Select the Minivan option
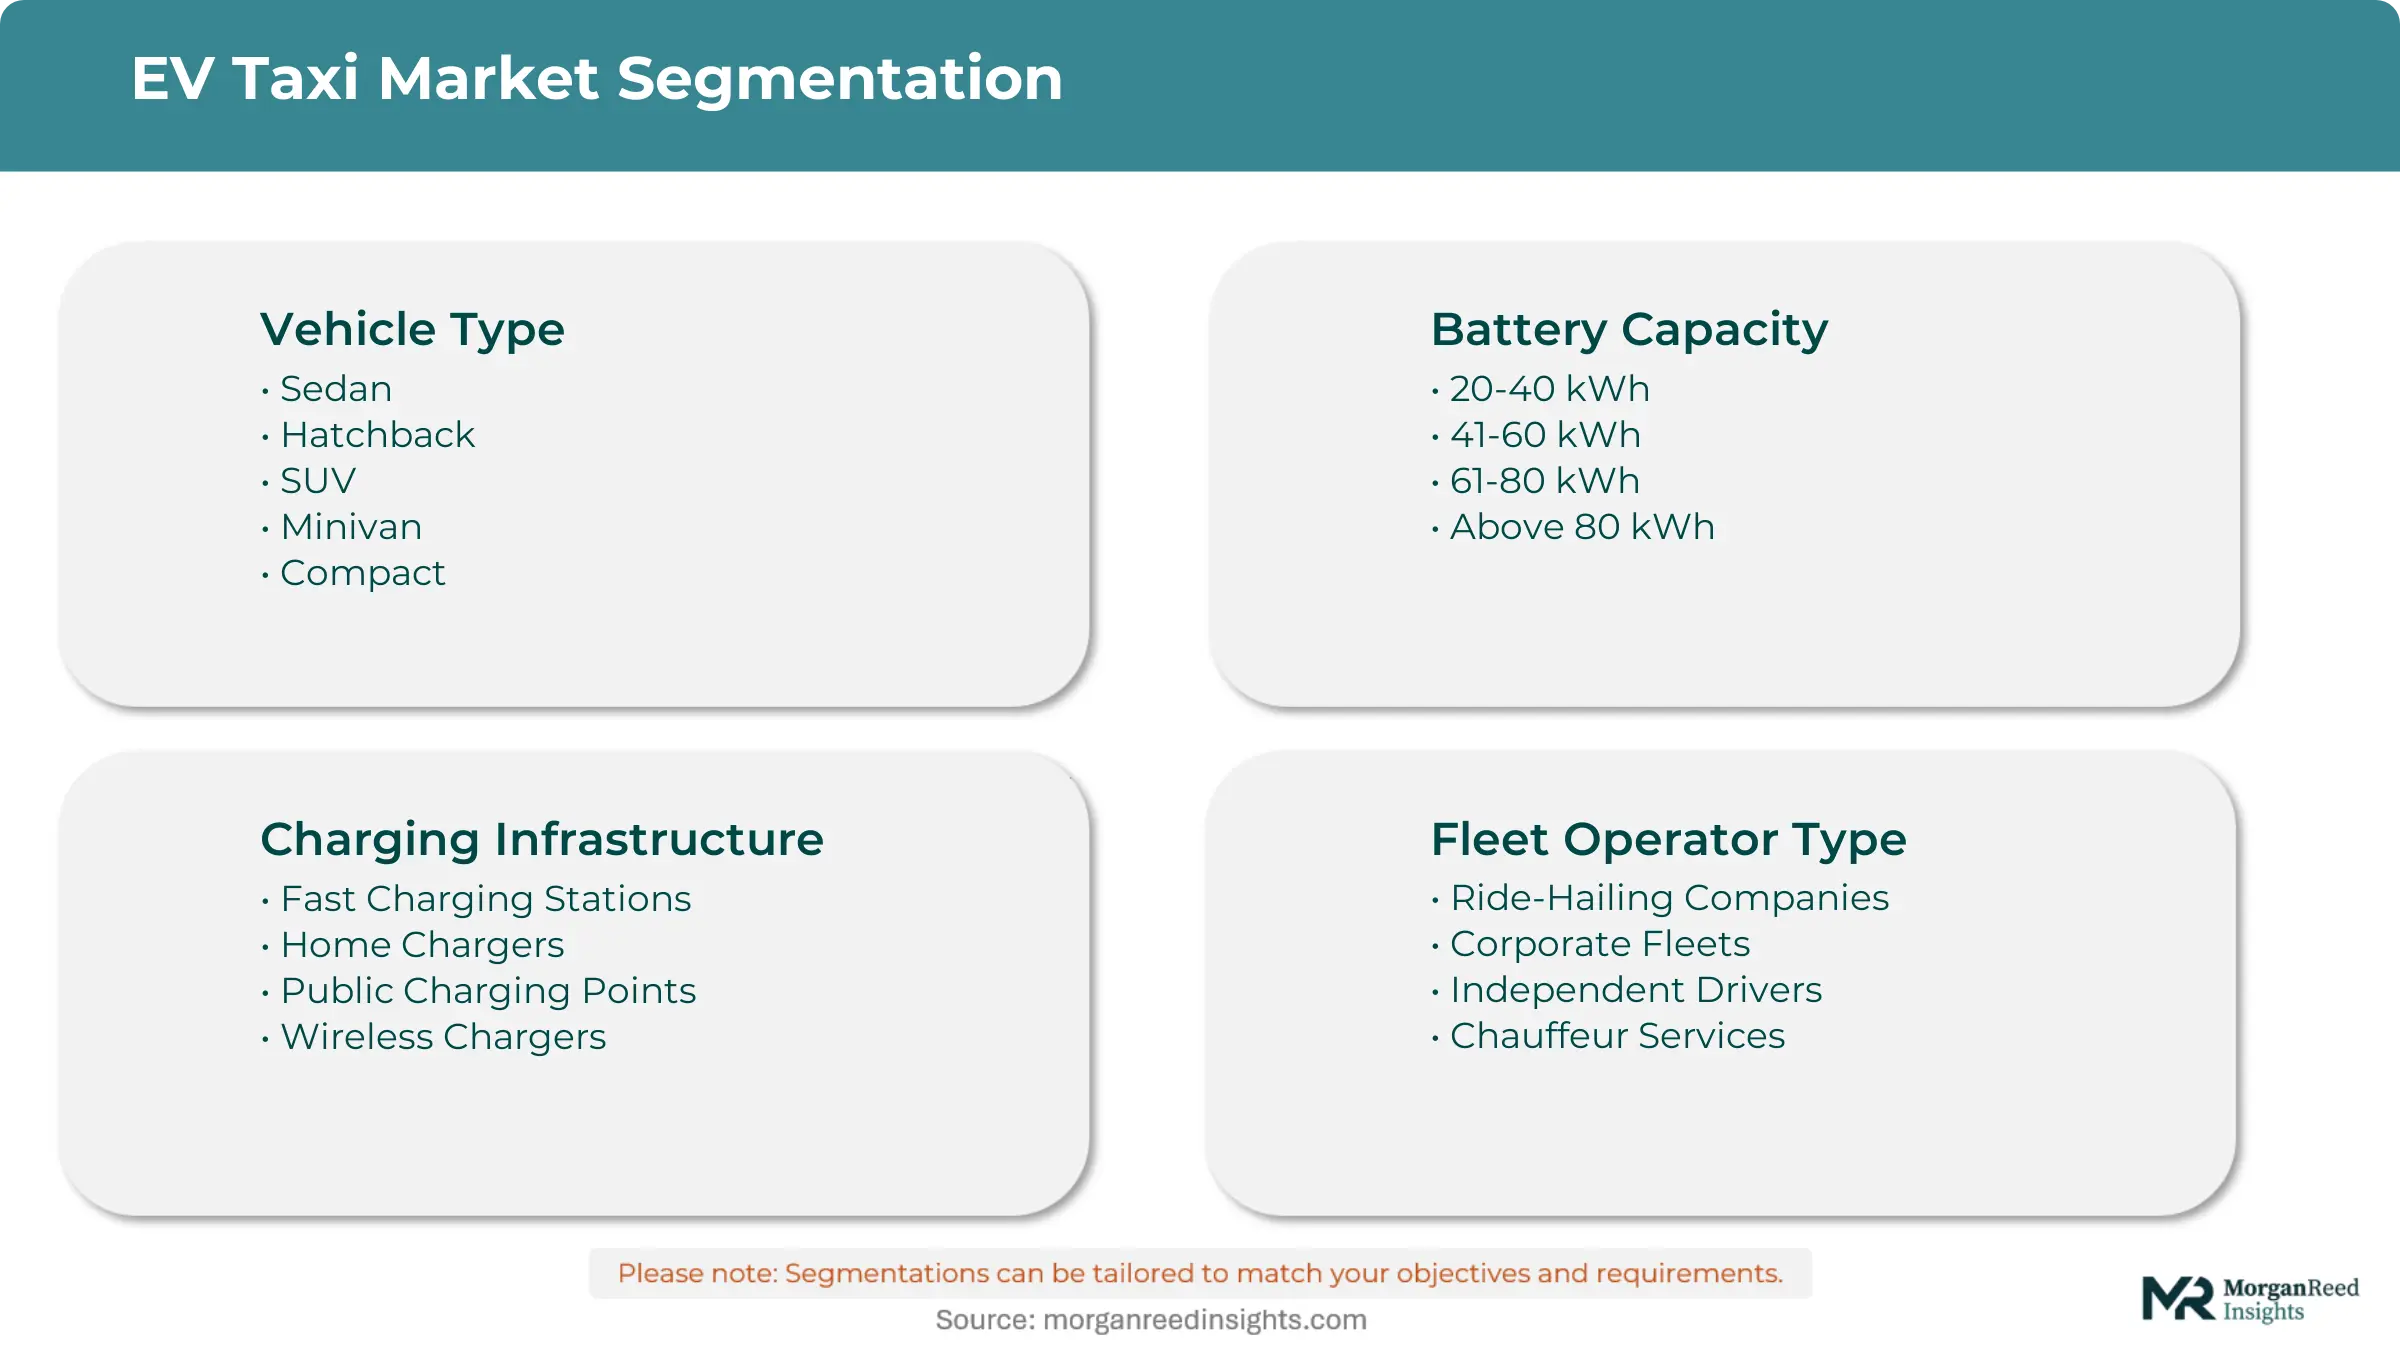 click(x=349, y=527)
